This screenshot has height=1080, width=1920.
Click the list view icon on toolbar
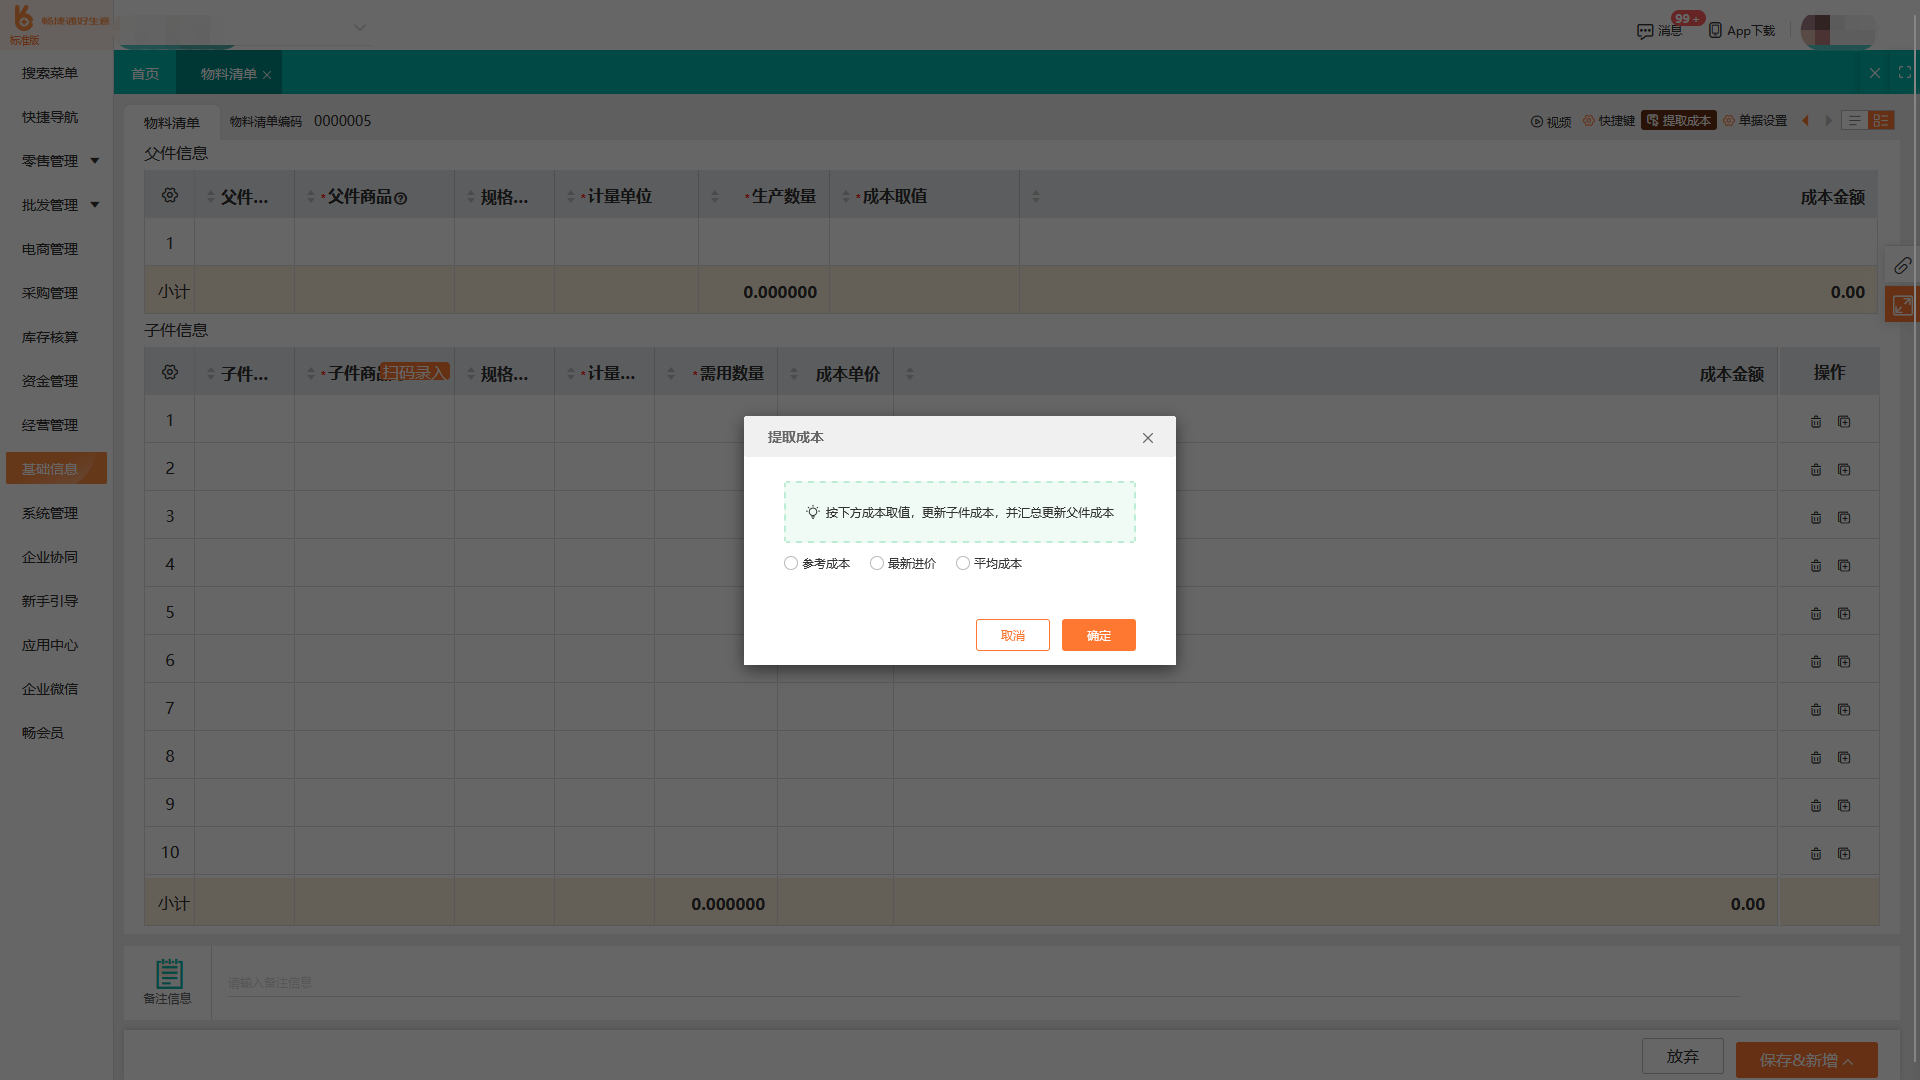tap(1855, 121)
